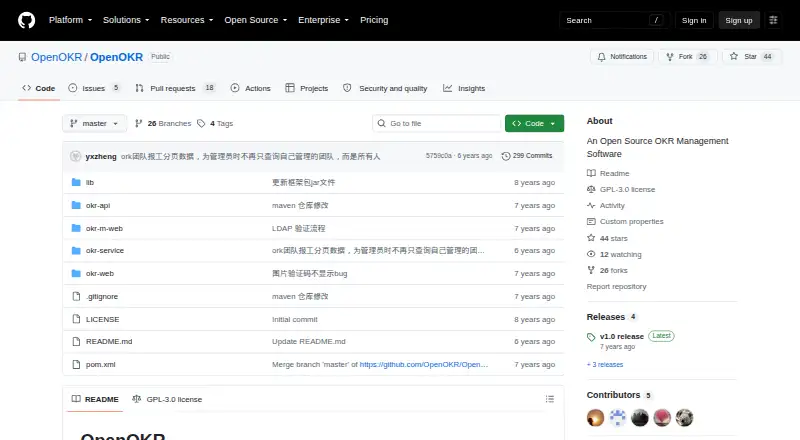Image resolution: width=800 pixels, height=440 pixels.
Task: Open the v1.0 release link
Action: pos(621,336)
